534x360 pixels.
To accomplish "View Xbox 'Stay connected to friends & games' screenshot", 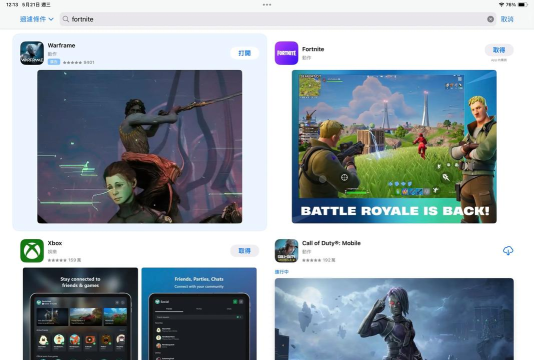I will [x=80, y=314].
